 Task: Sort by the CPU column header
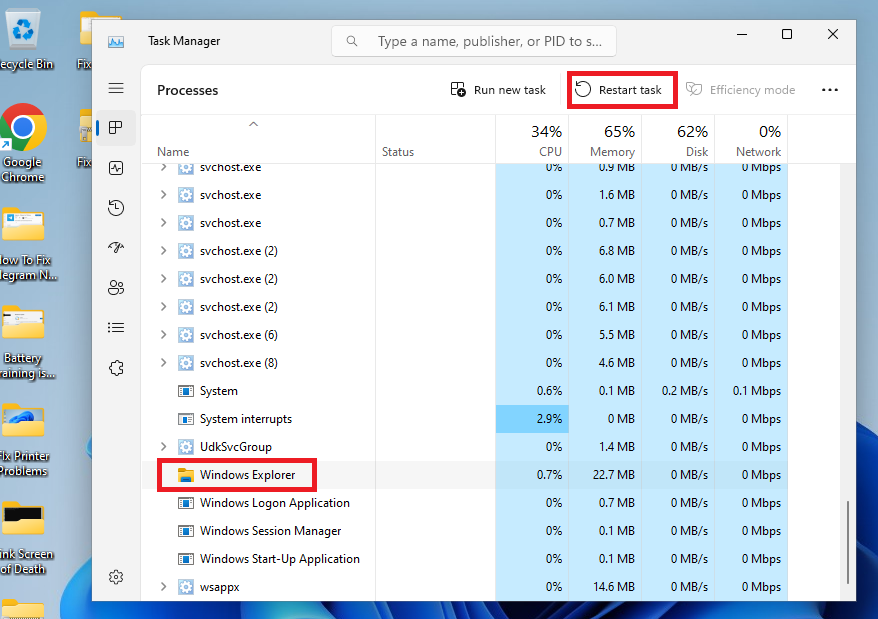(x=532, y=140)
